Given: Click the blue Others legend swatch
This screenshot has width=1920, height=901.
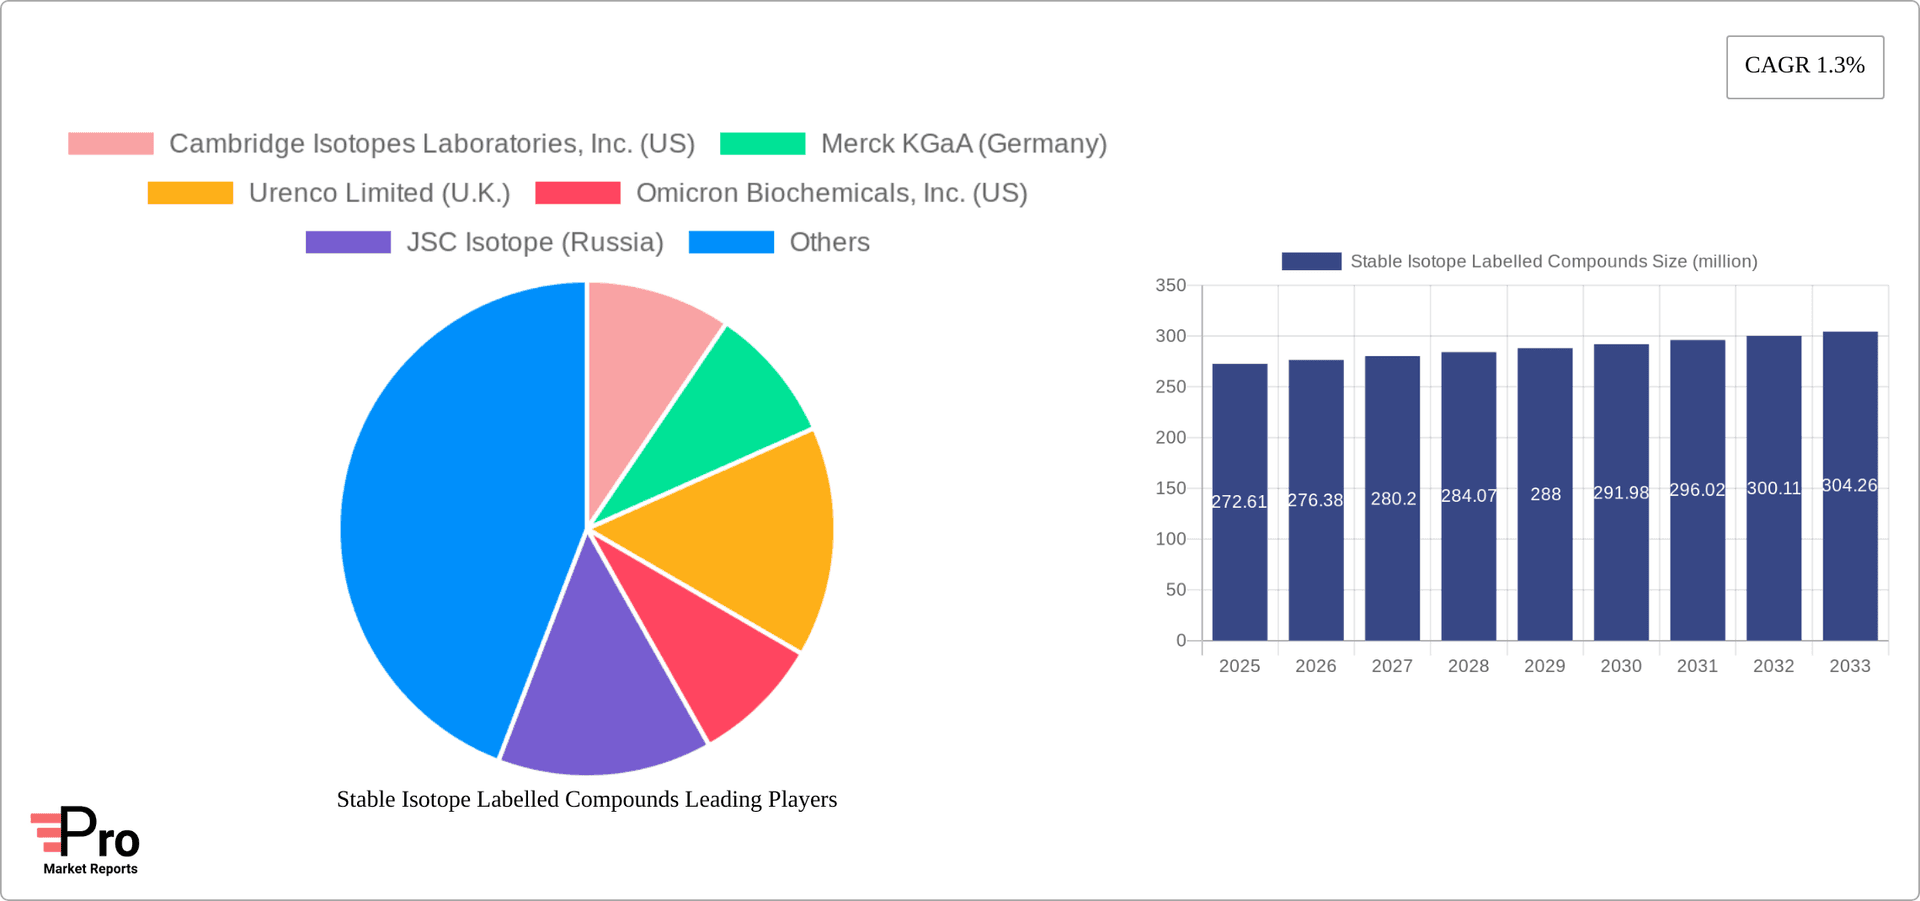Looking at the screenshot, I should pyautogui.click(x=731, y=241).
